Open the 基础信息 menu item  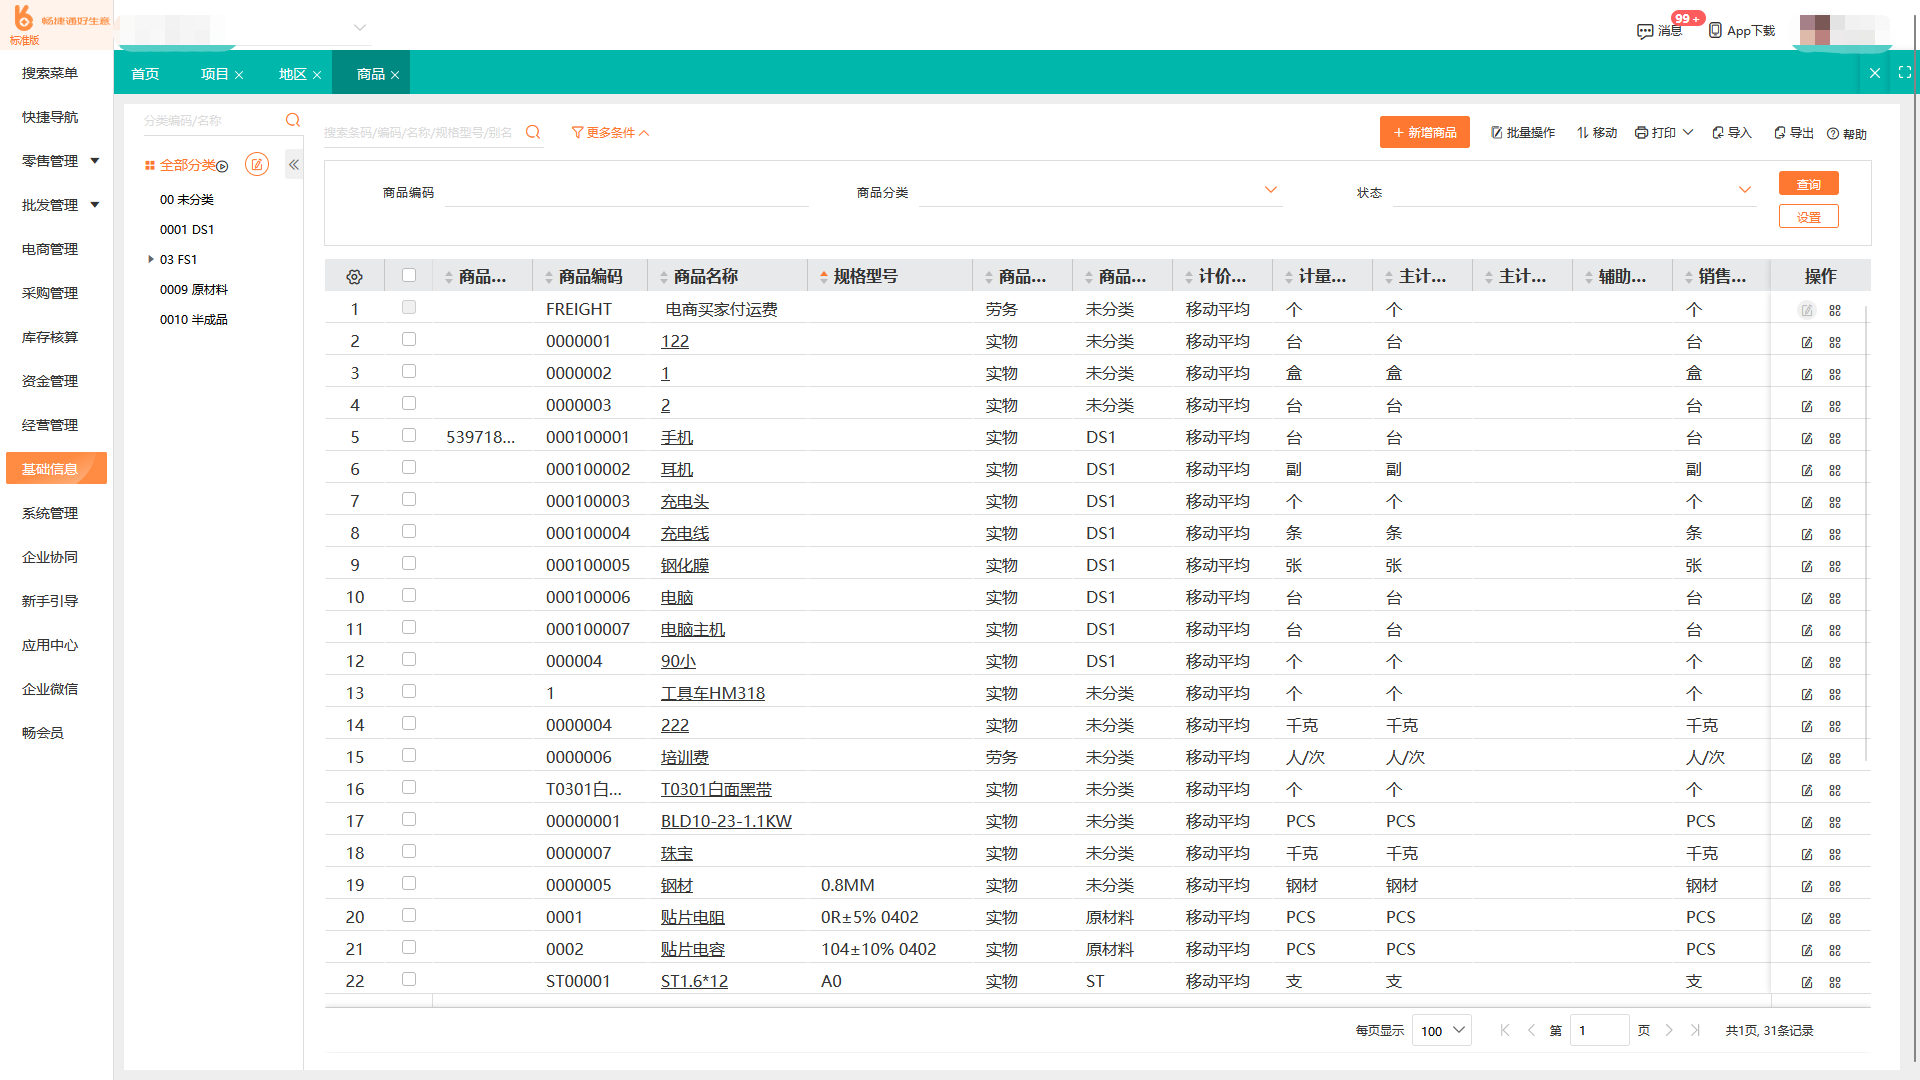pyautogui.click(x=53, y=468)
